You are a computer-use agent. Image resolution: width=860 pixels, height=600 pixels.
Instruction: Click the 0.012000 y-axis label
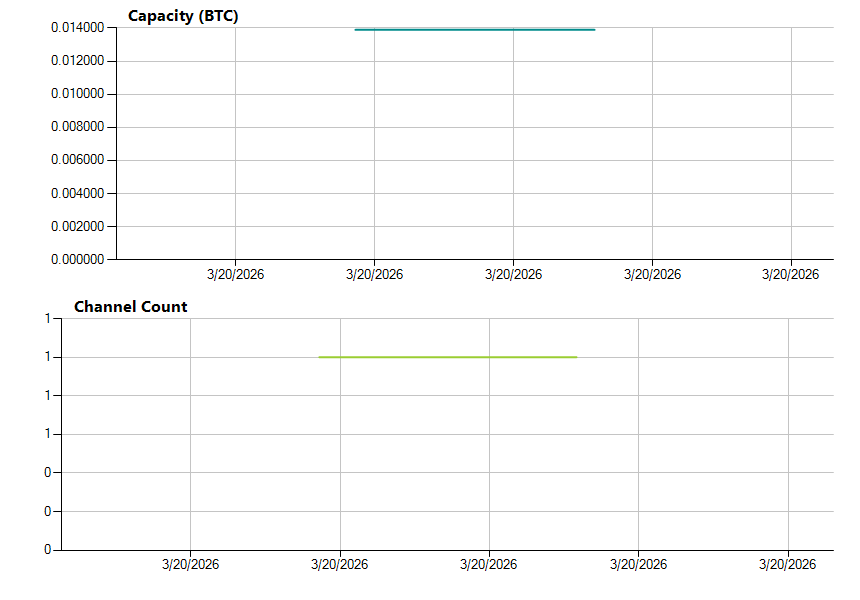coord(77,61)
